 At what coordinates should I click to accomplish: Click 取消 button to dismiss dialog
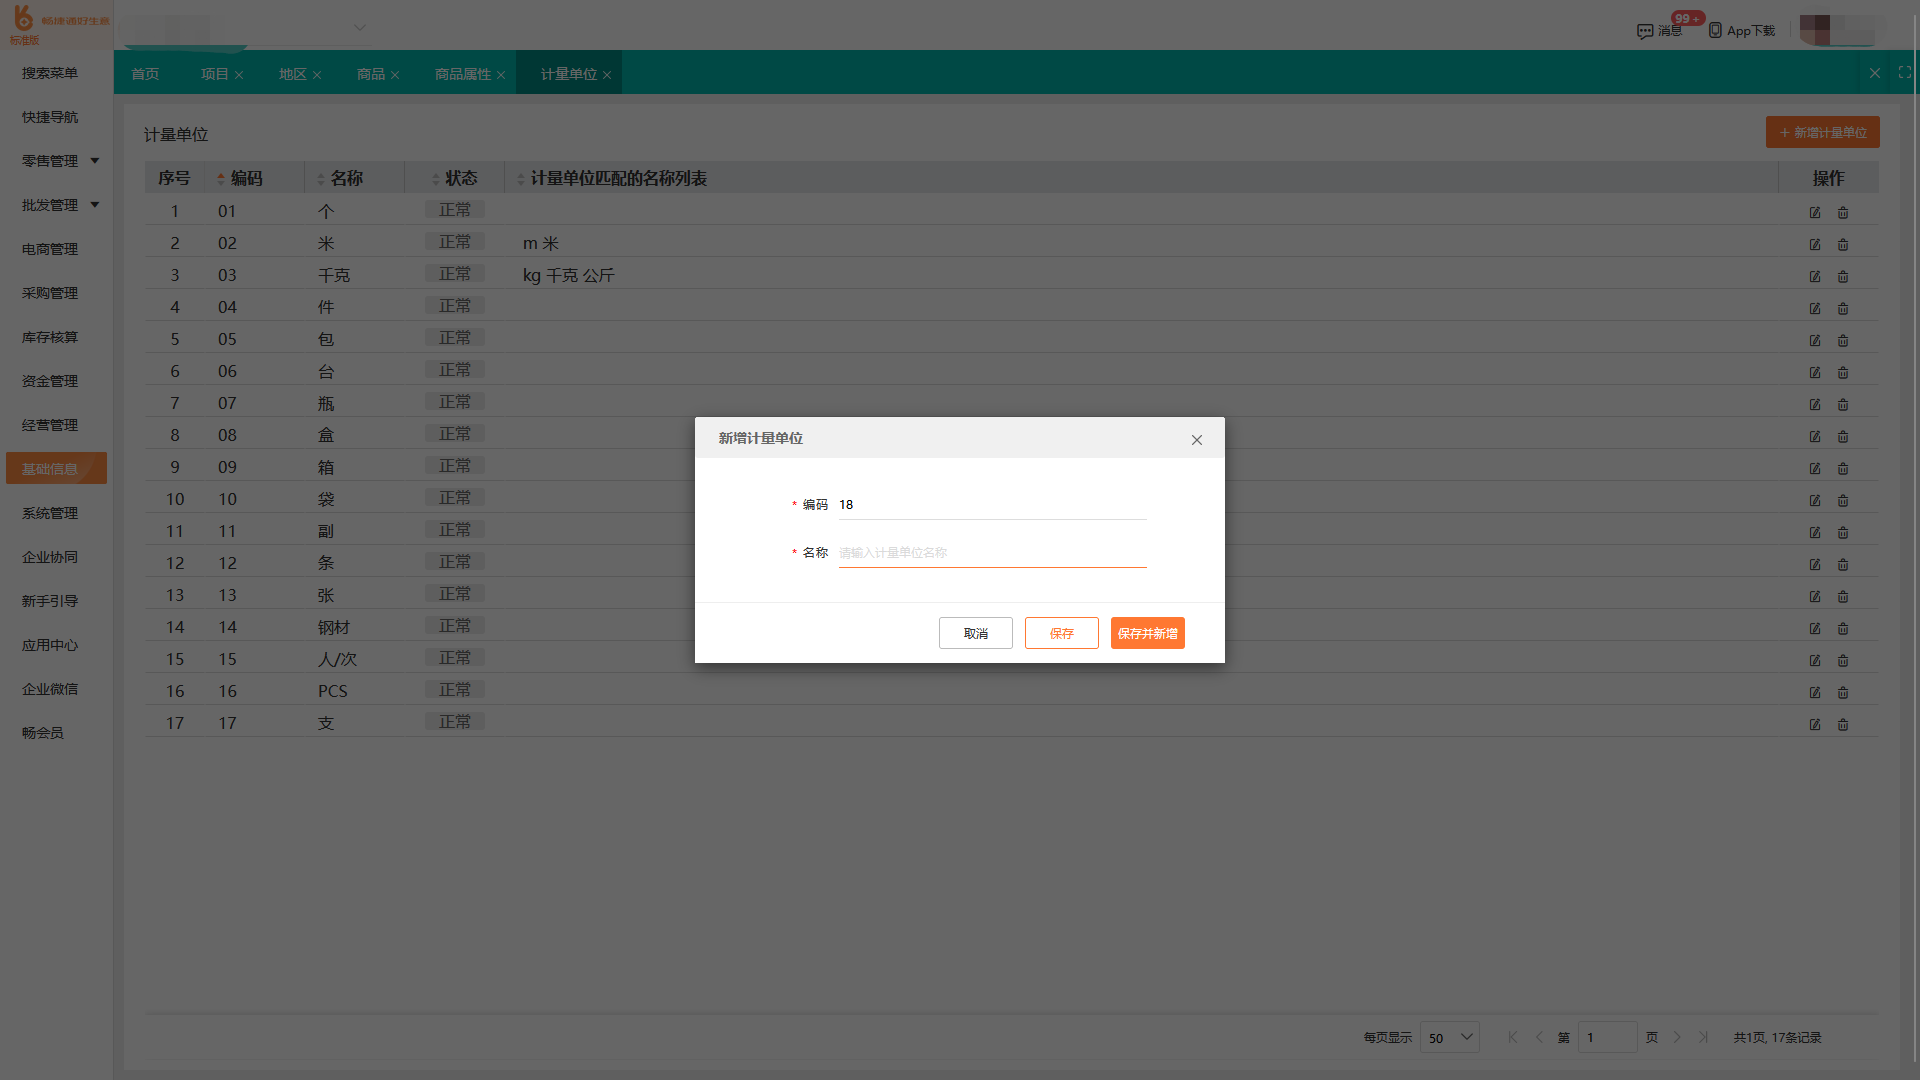point(976,633)
